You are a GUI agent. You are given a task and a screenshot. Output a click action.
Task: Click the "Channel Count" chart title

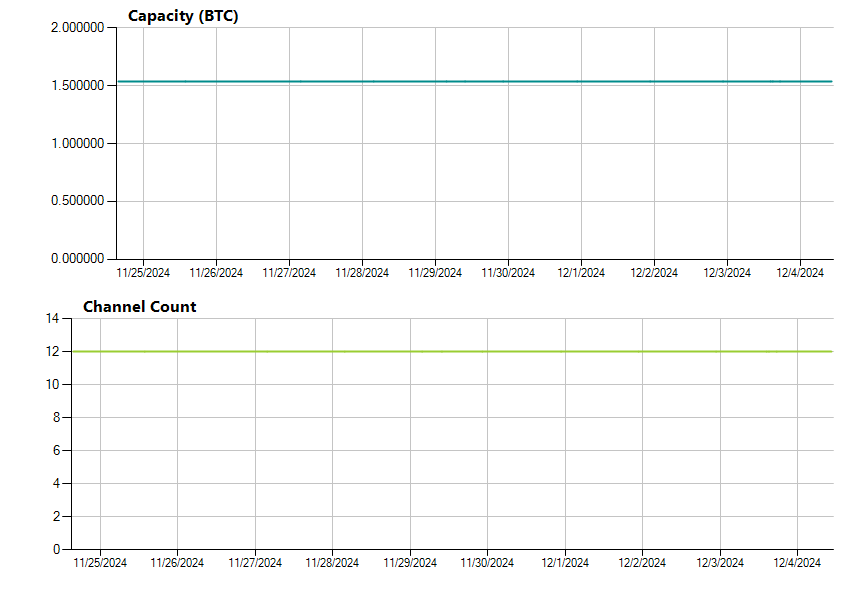pos(139,307)
